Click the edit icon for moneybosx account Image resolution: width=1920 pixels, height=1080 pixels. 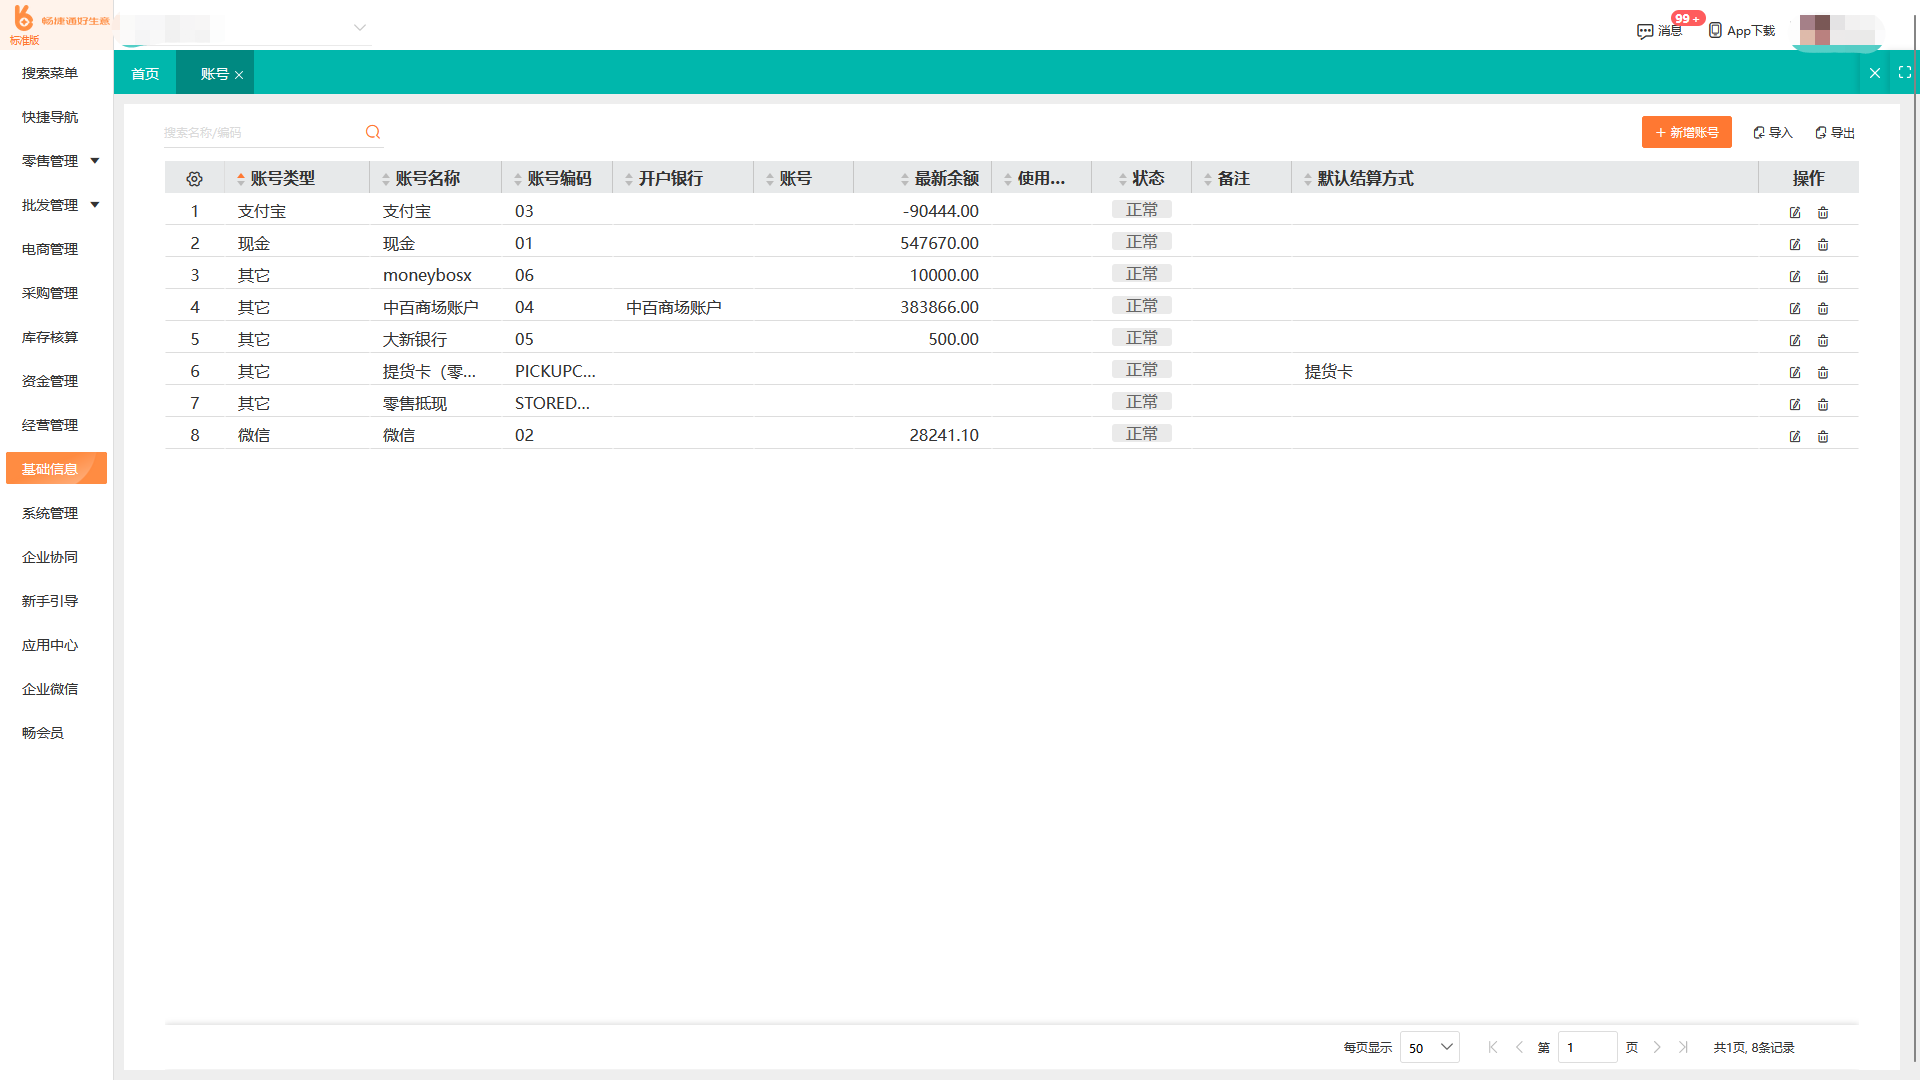[1795, 274]
